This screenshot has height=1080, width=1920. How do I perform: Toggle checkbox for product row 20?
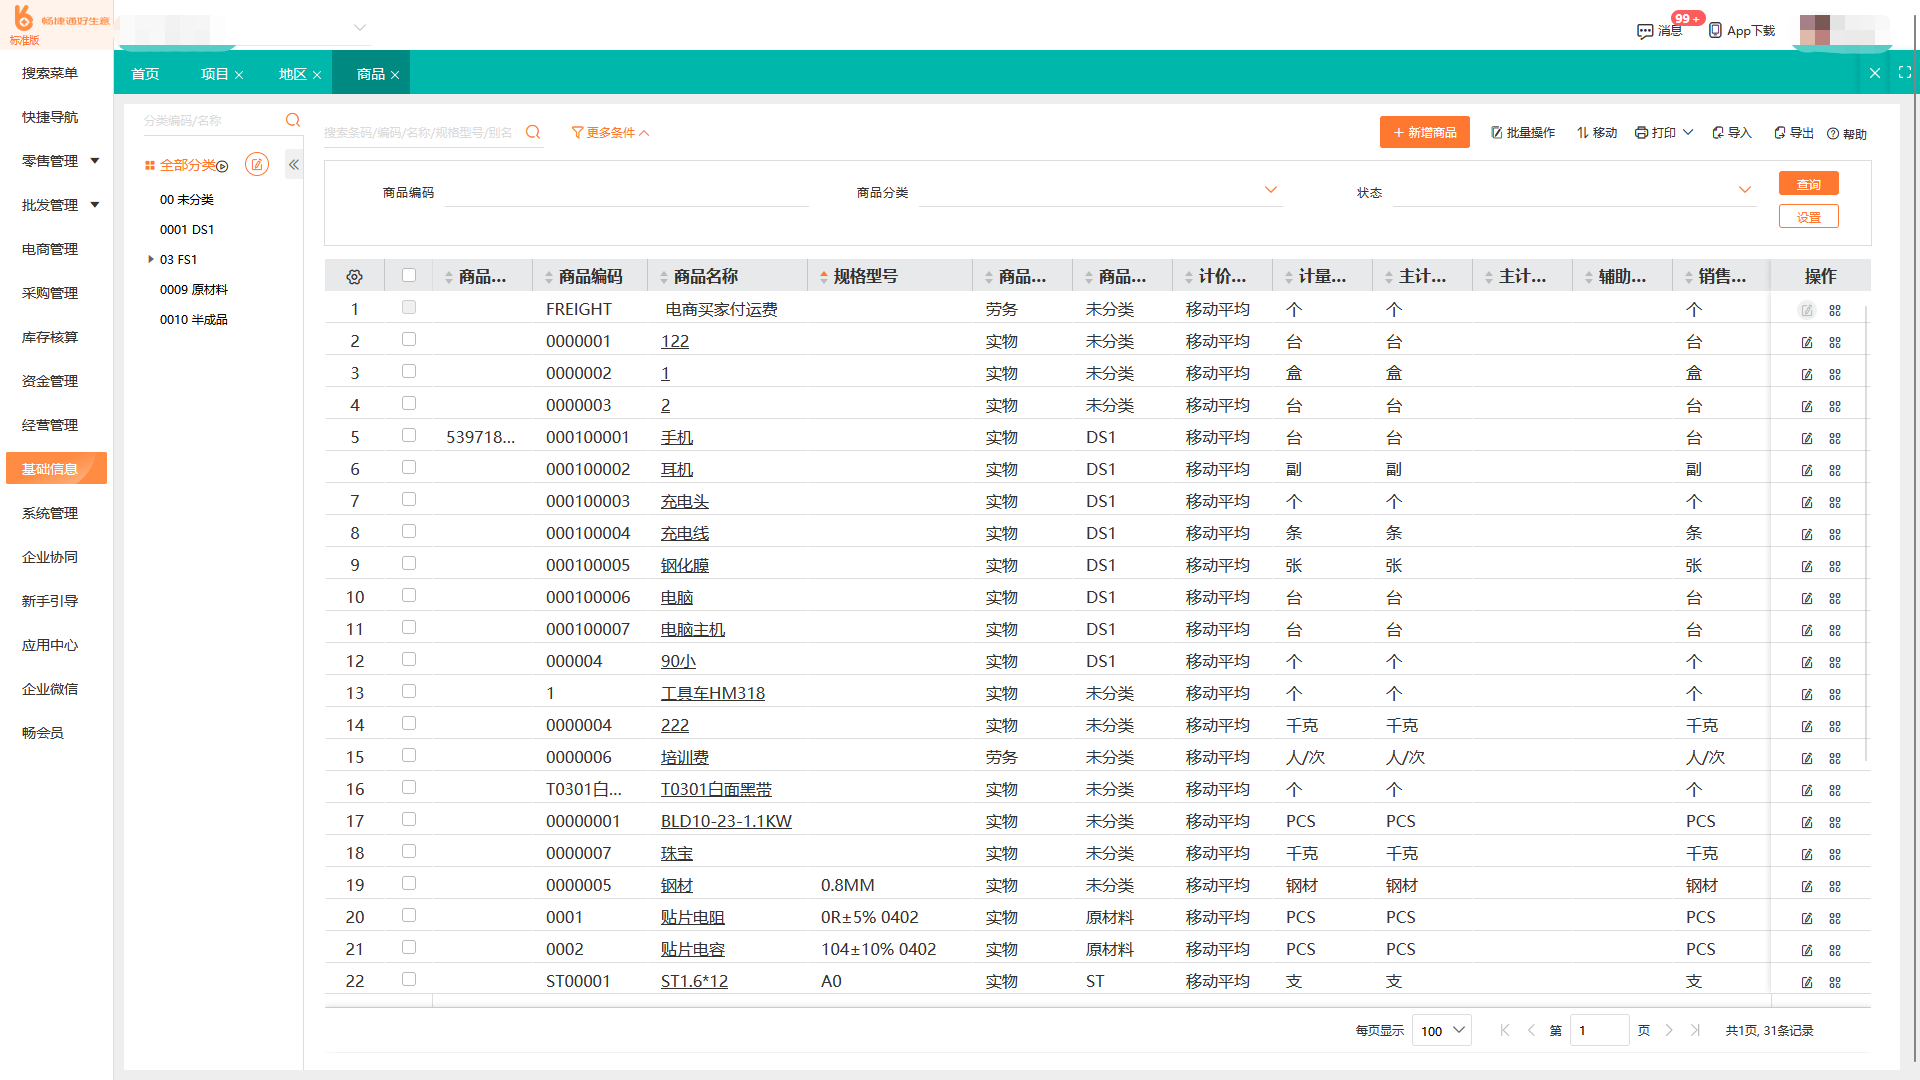coord(410,916)
